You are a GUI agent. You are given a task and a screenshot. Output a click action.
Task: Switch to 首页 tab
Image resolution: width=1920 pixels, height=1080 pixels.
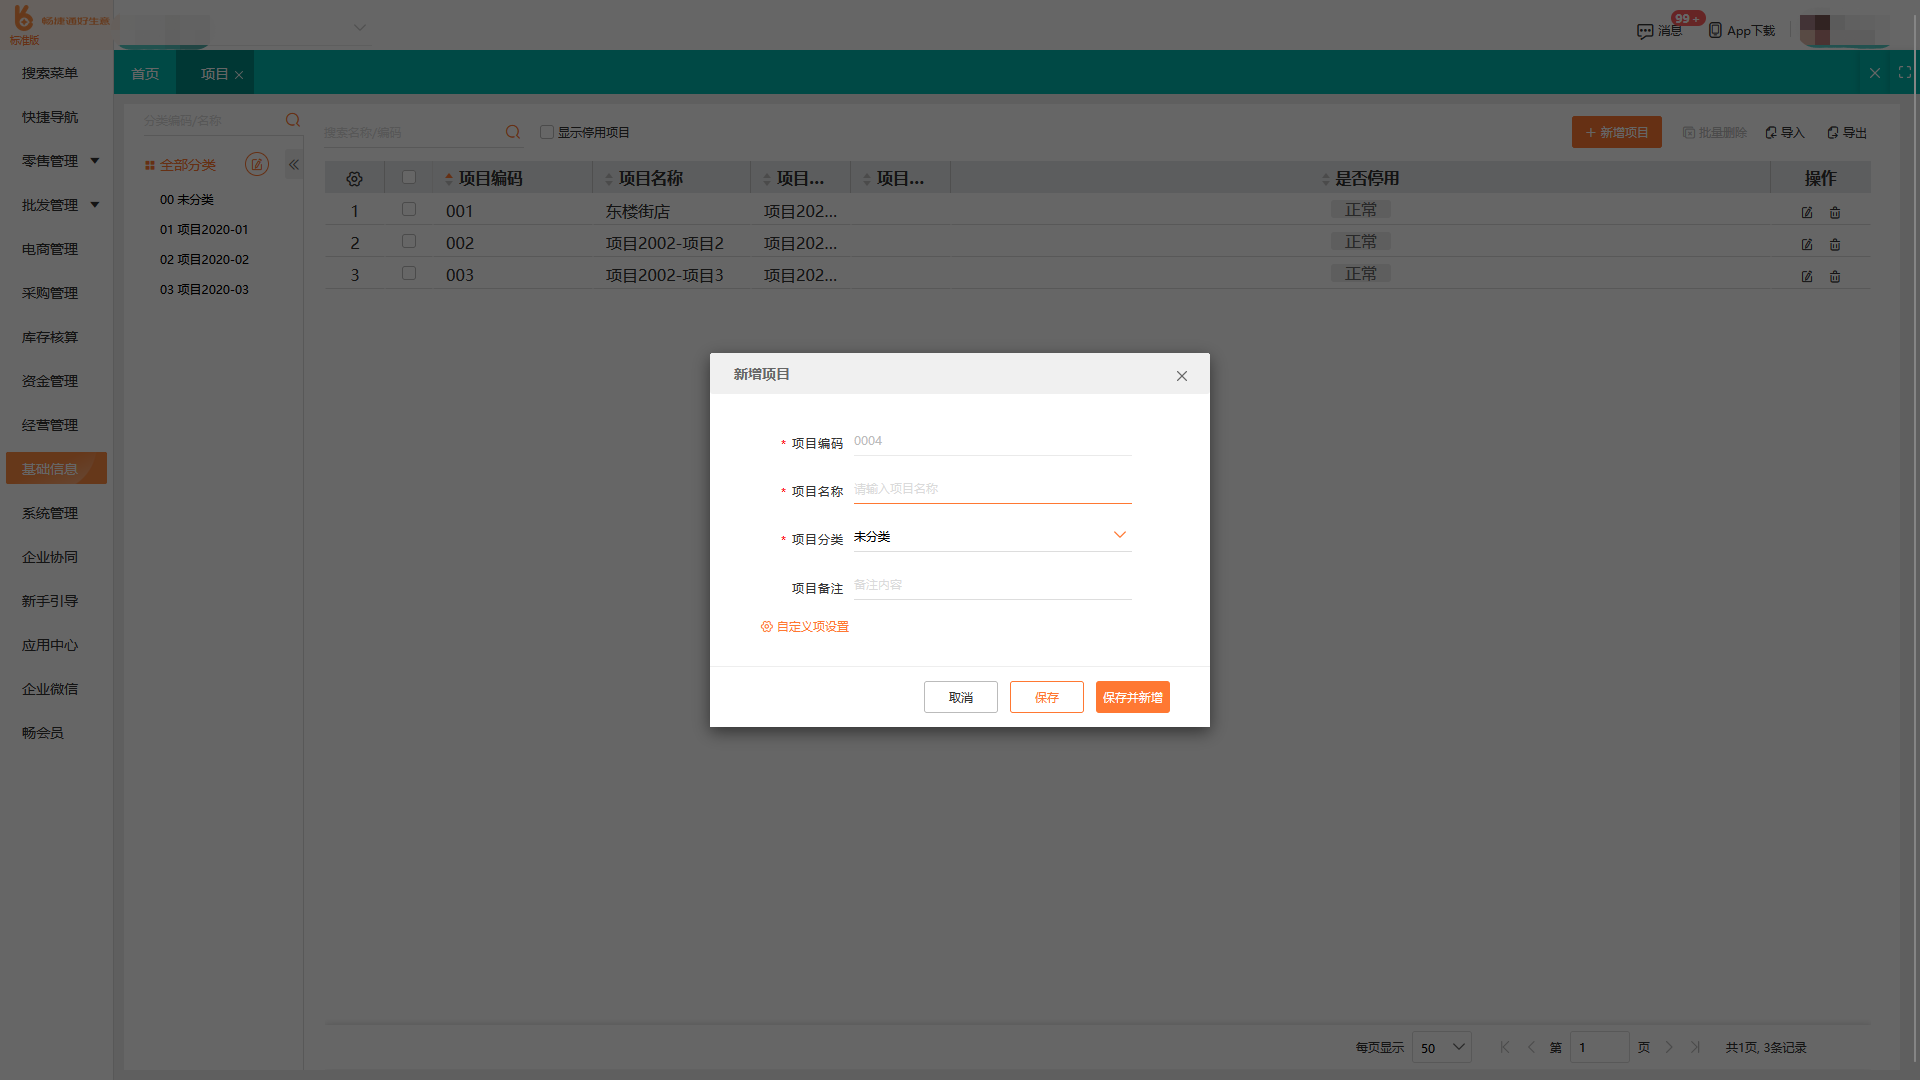(145, 73)
